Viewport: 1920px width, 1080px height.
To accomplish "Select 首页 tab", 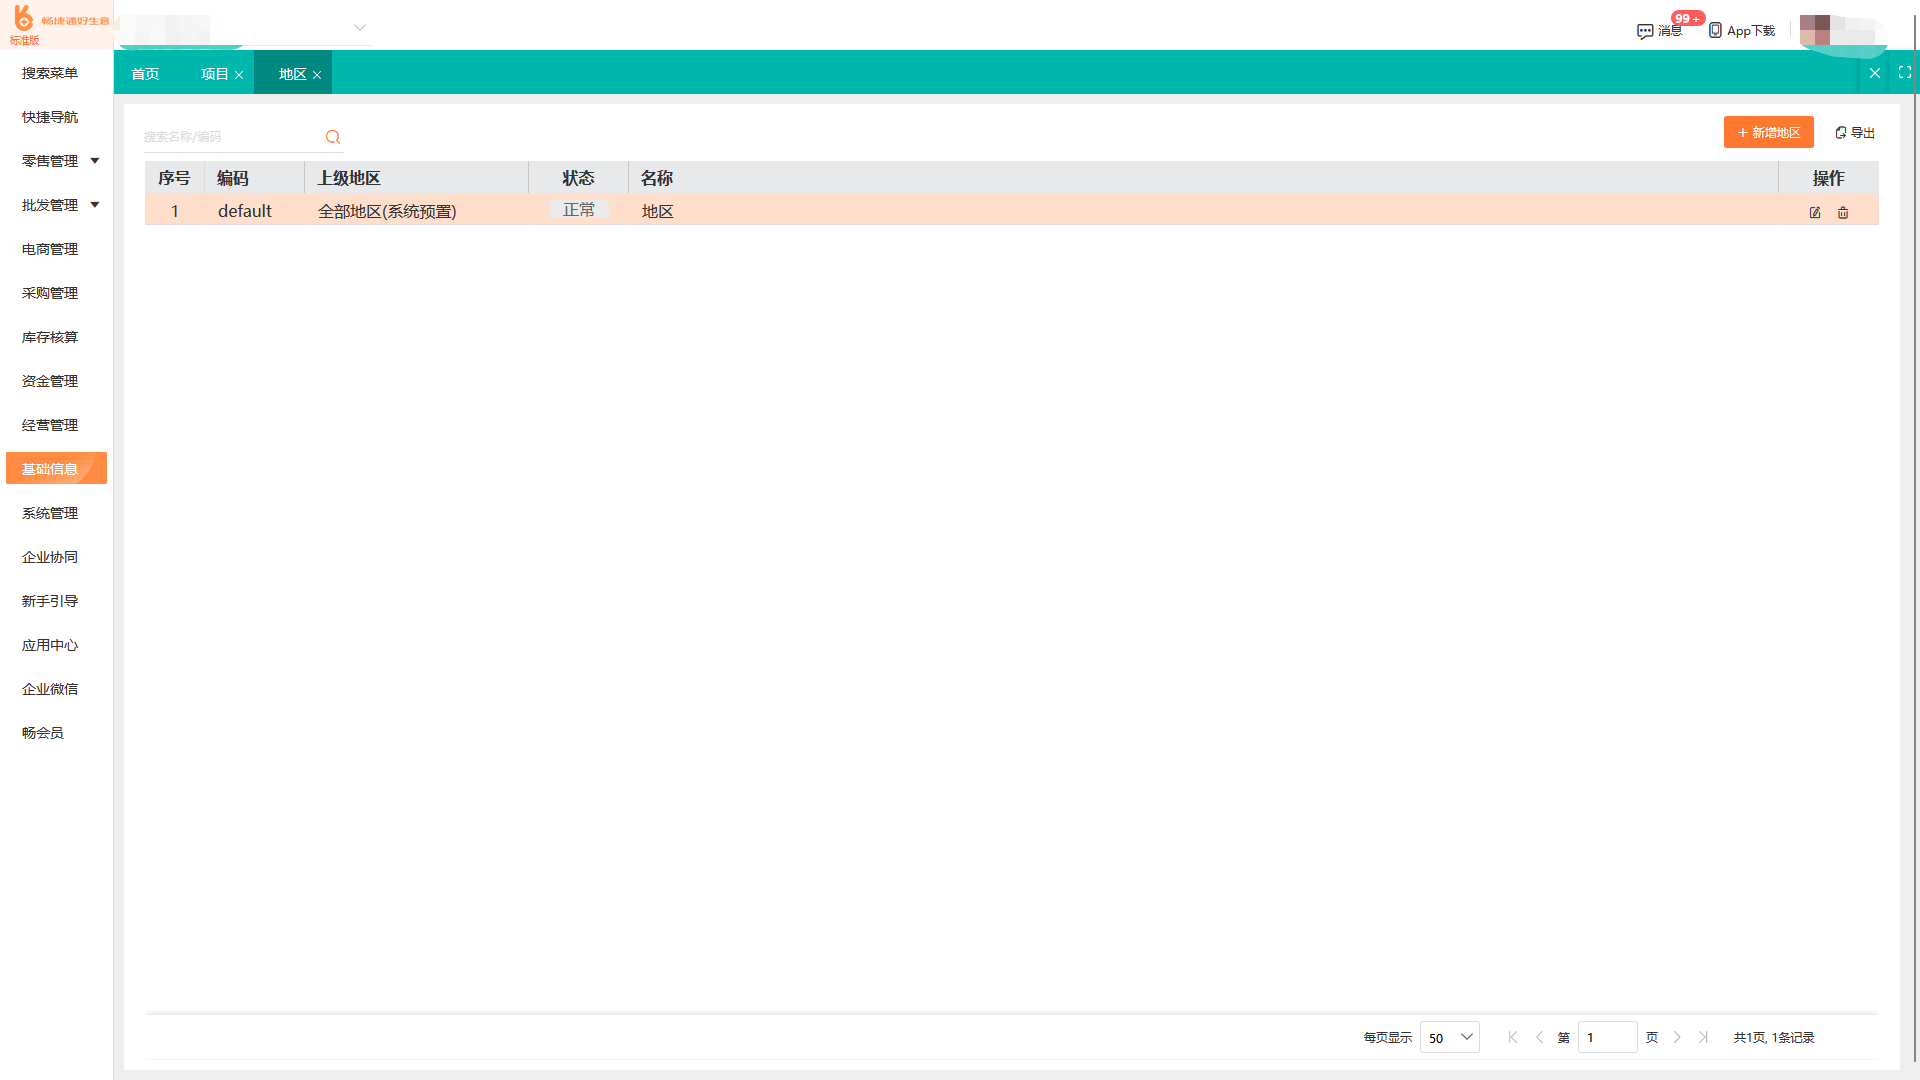I will click(x=145, y=74).
